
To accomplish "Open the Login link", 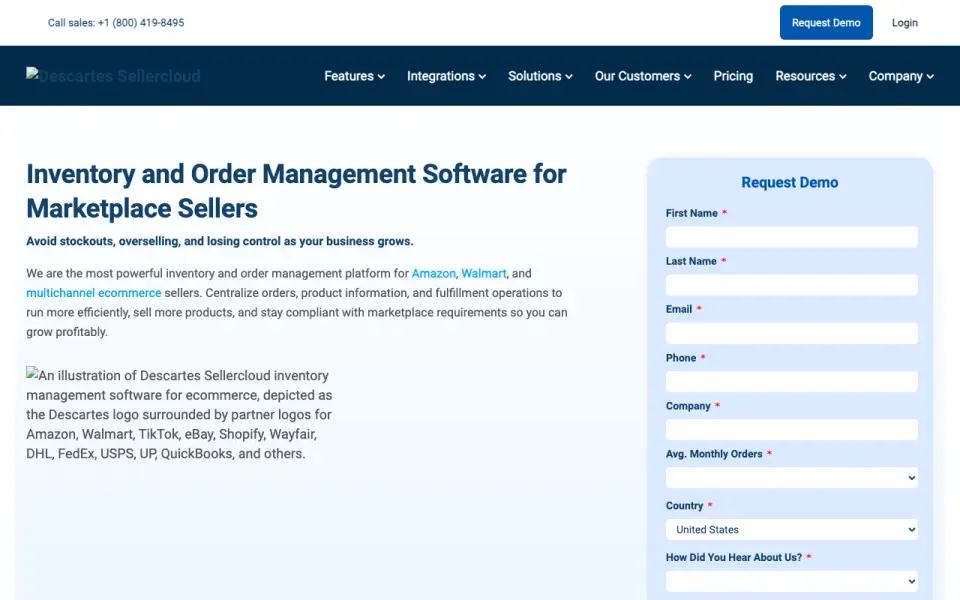I will tap(904, 23).
